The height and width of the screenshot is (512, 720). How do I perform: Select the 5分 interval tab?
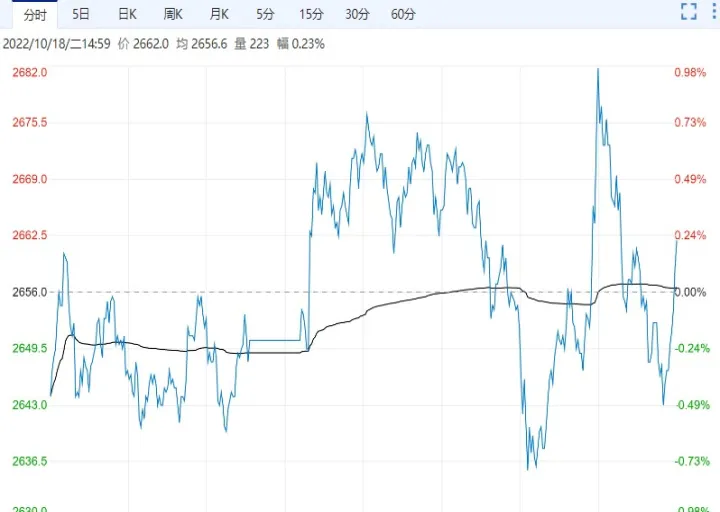click(264, 14)
